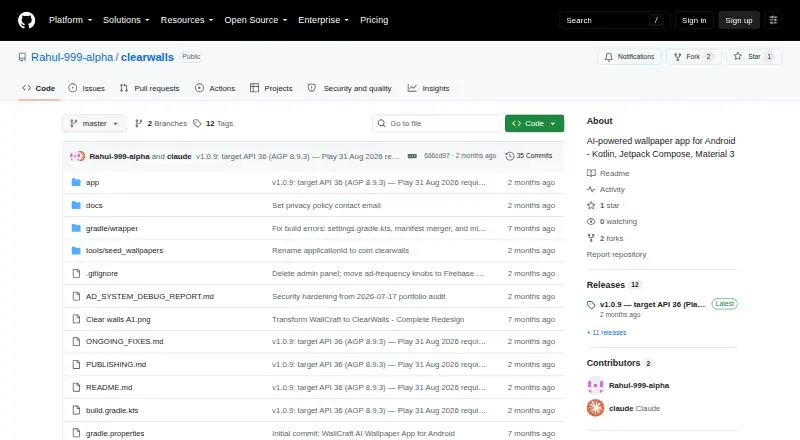Open commit 'Set privacy policy contact email'
The height and width of the screenshot is (440, 800).
pos(326,205)
